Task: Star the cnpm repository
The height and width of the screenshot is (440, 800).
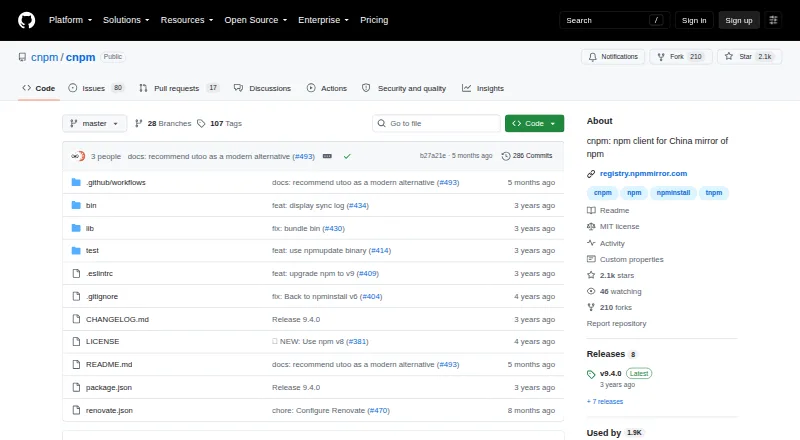Action: pos(749,57)
